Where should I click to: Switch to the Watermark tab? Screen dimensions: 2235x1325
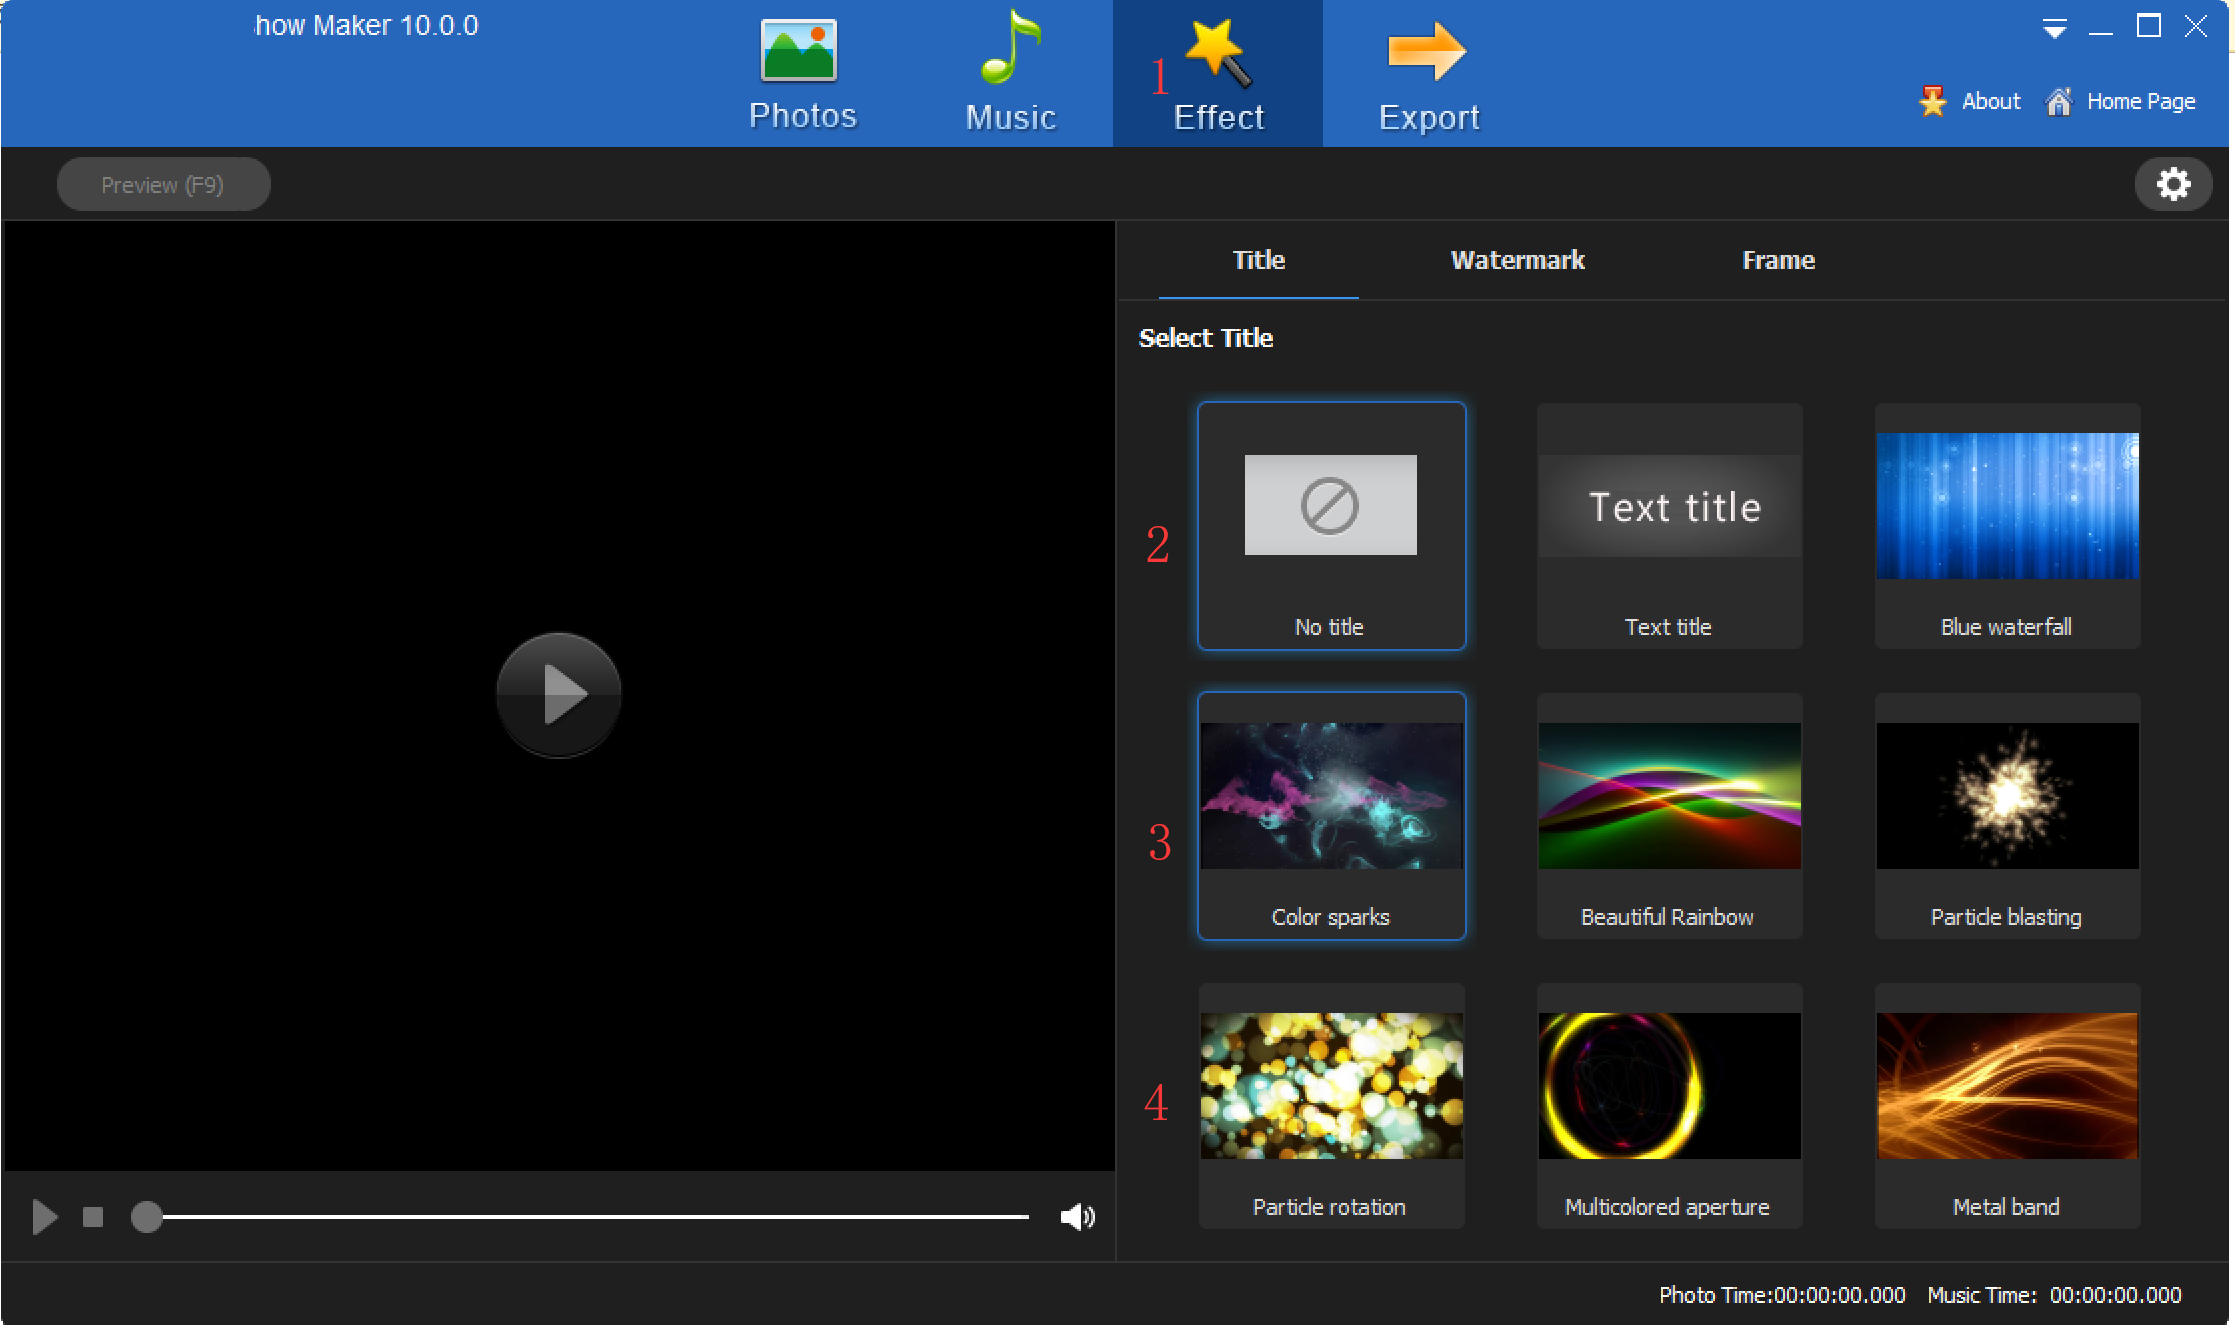coord(1516,260)
